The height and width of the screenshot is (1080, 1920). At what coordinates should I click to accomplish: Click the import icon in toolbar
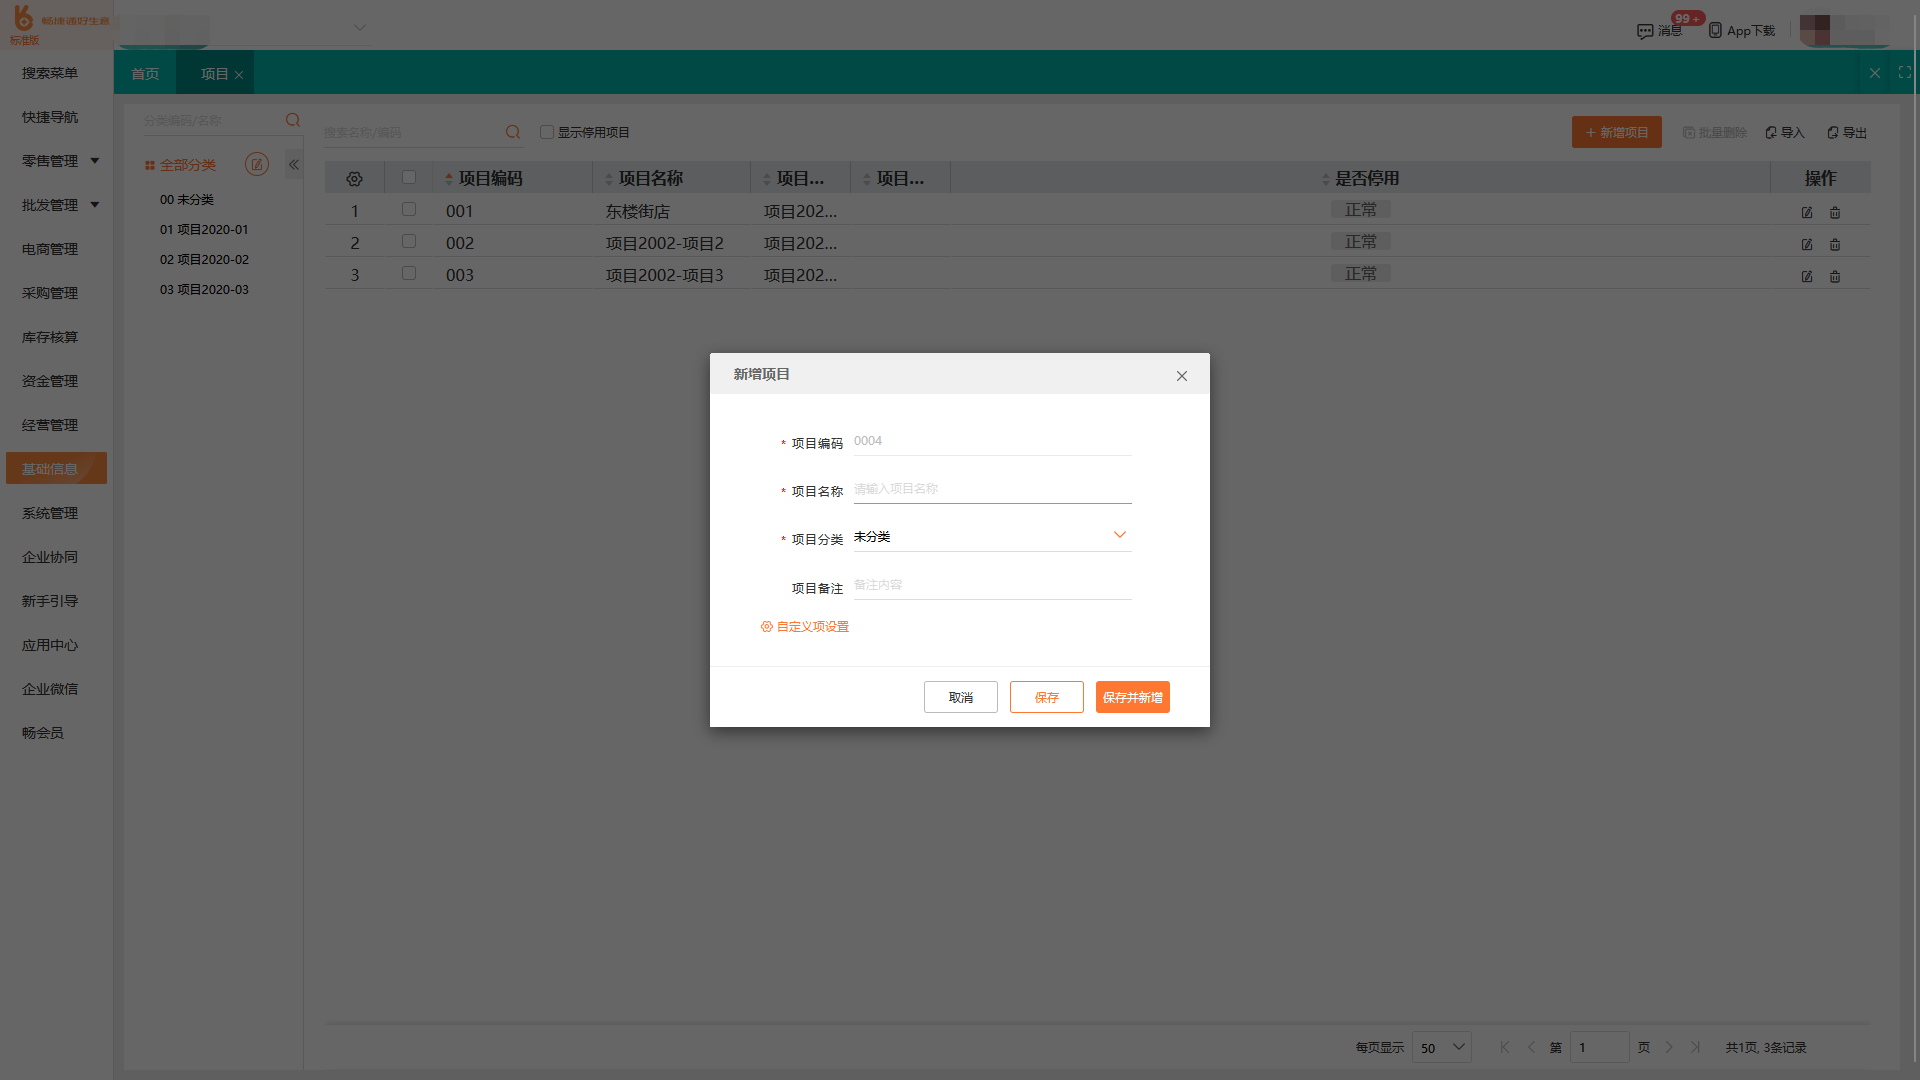click(x=1787, y=131)
